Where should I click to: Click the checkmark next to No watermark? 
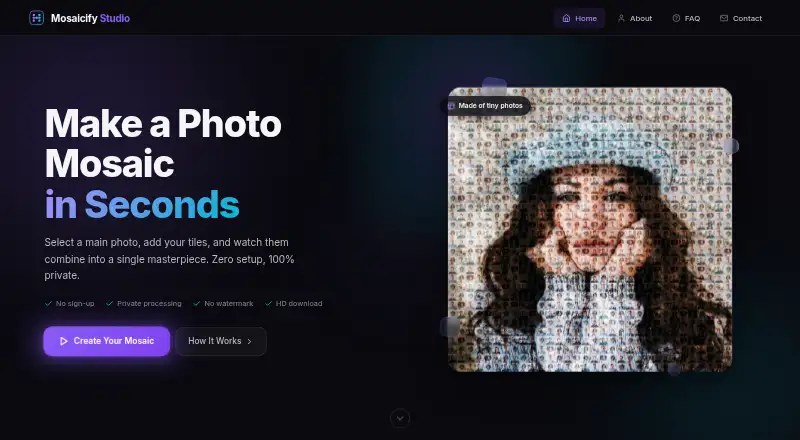click(196, 303)
